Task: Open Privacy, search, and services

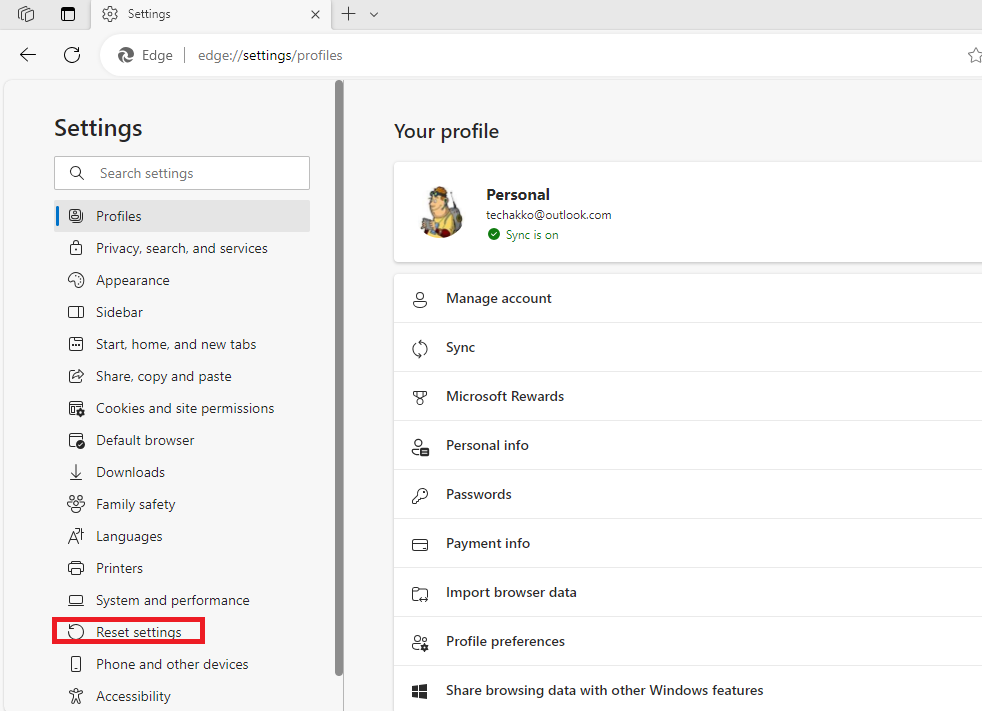Action: 182,248
